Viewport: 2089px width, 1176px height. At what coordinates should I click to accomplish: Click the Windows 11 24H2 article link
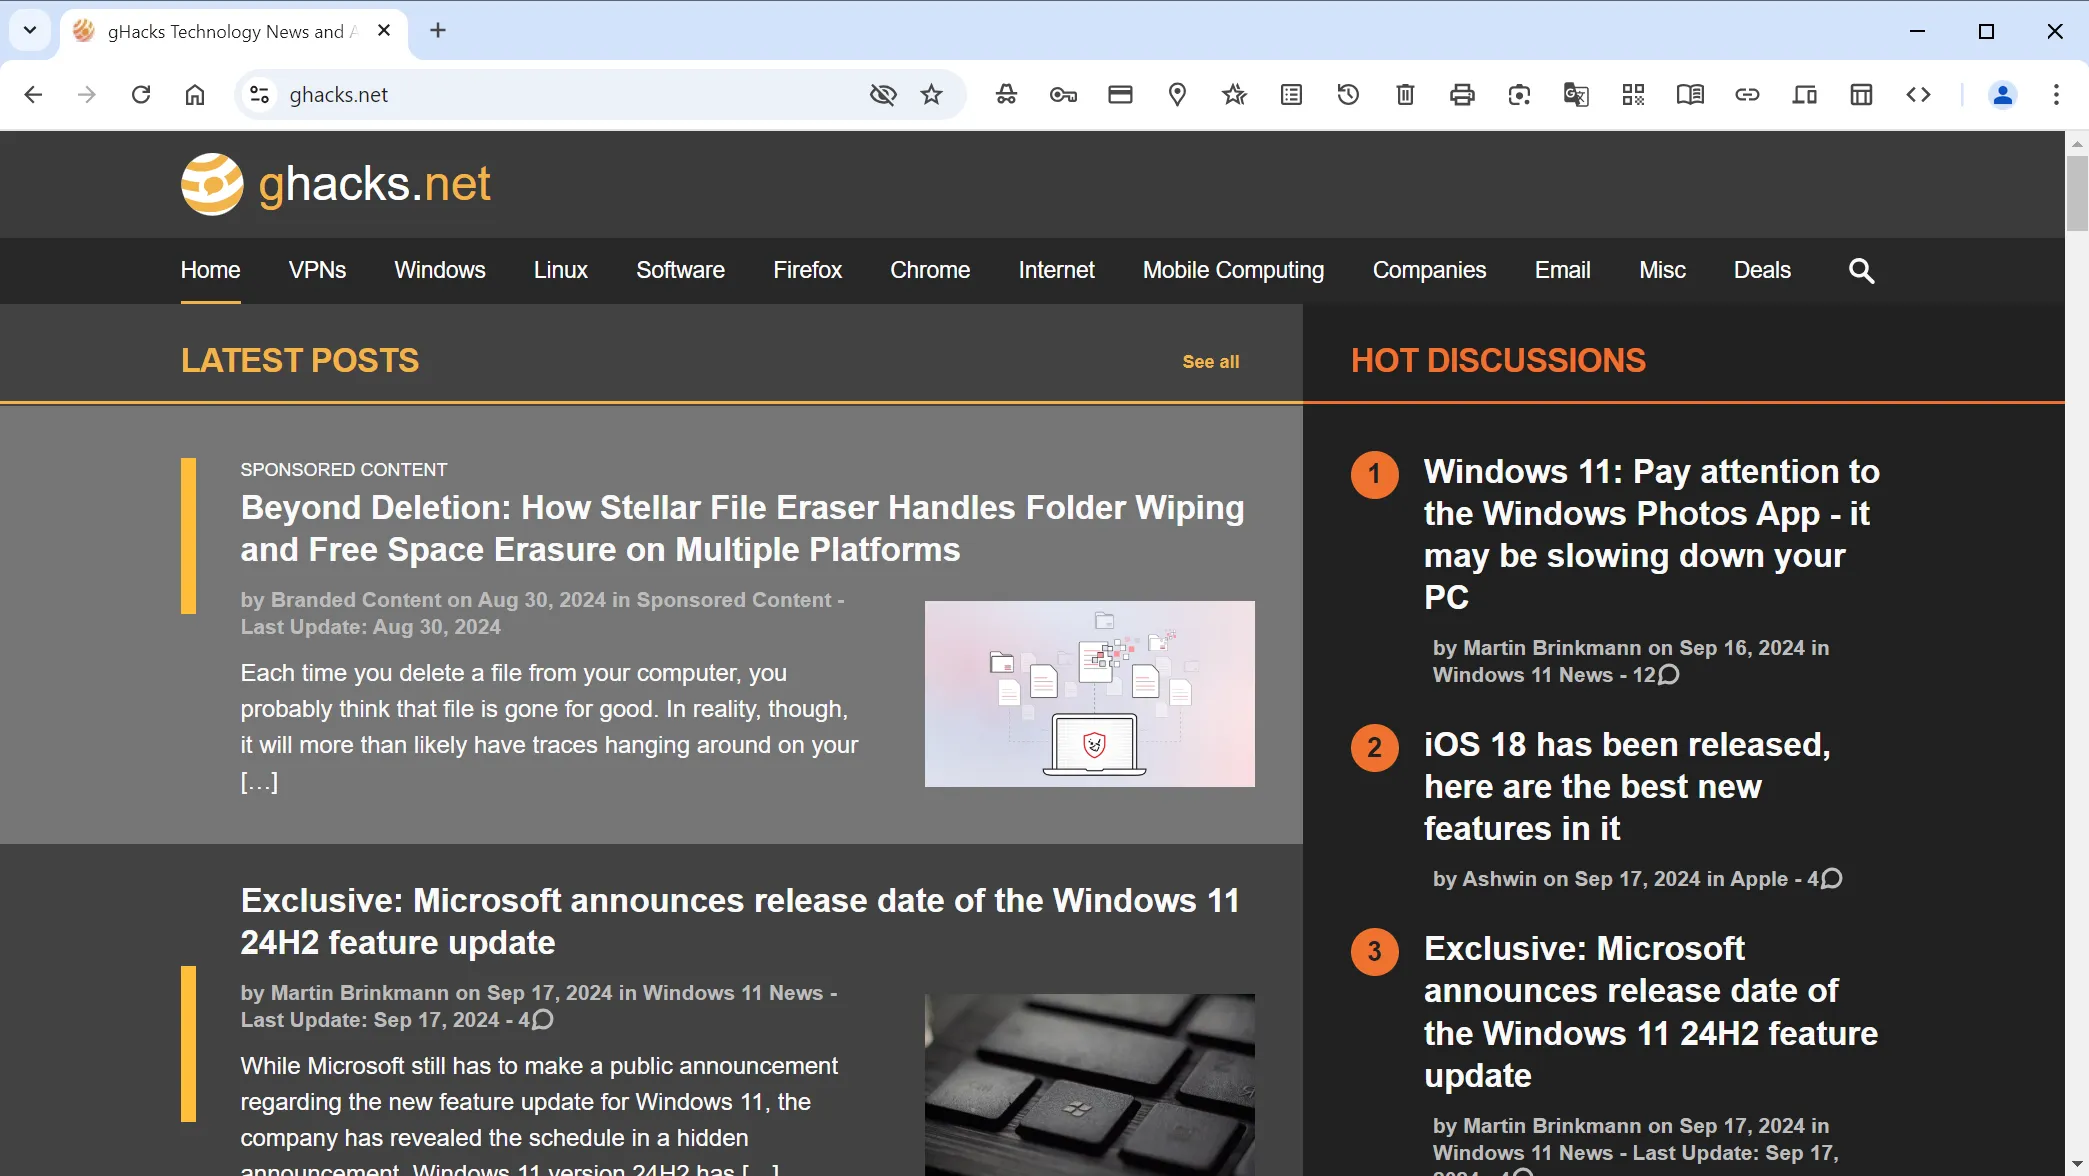click(740, 921)
